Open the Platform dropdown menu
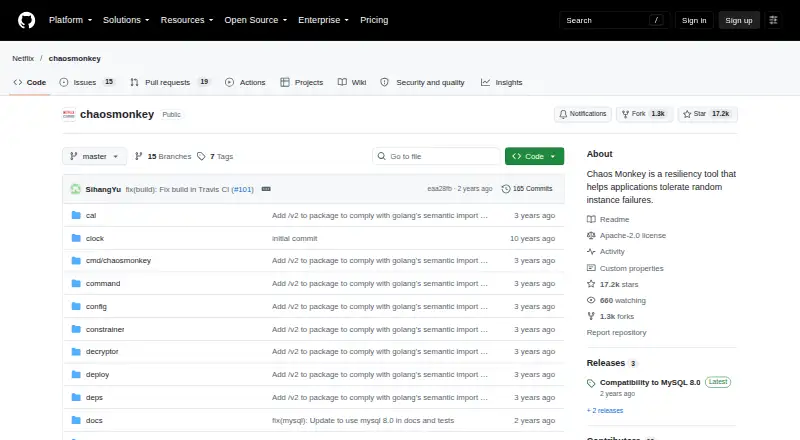Screen dimensions: 800x440 [70, 20]
